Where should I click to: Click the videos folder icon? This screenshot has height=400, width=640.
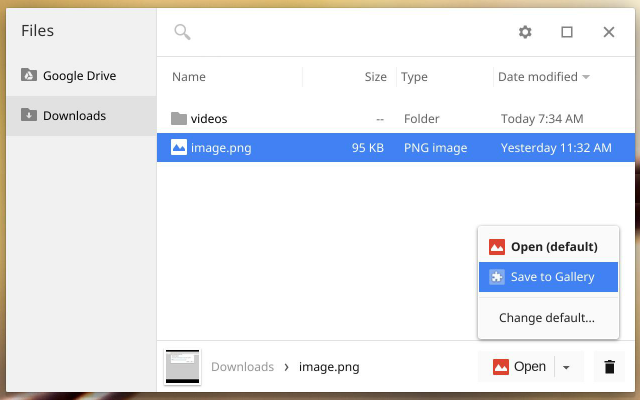coord(179,118)
